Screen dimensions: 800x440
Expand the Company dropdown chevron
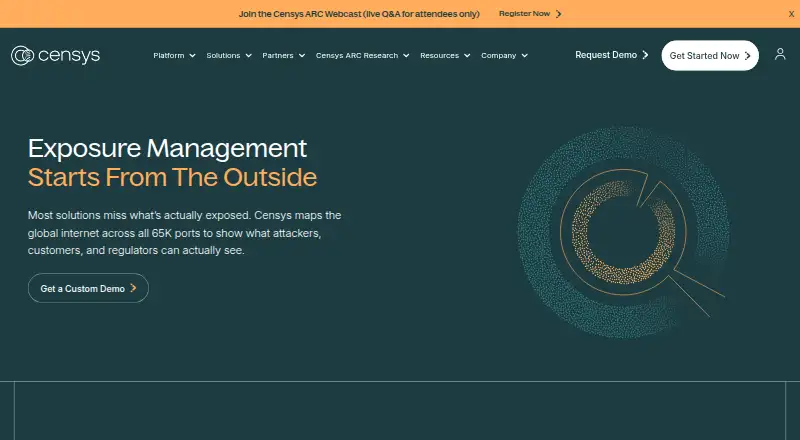click(524, 56)
